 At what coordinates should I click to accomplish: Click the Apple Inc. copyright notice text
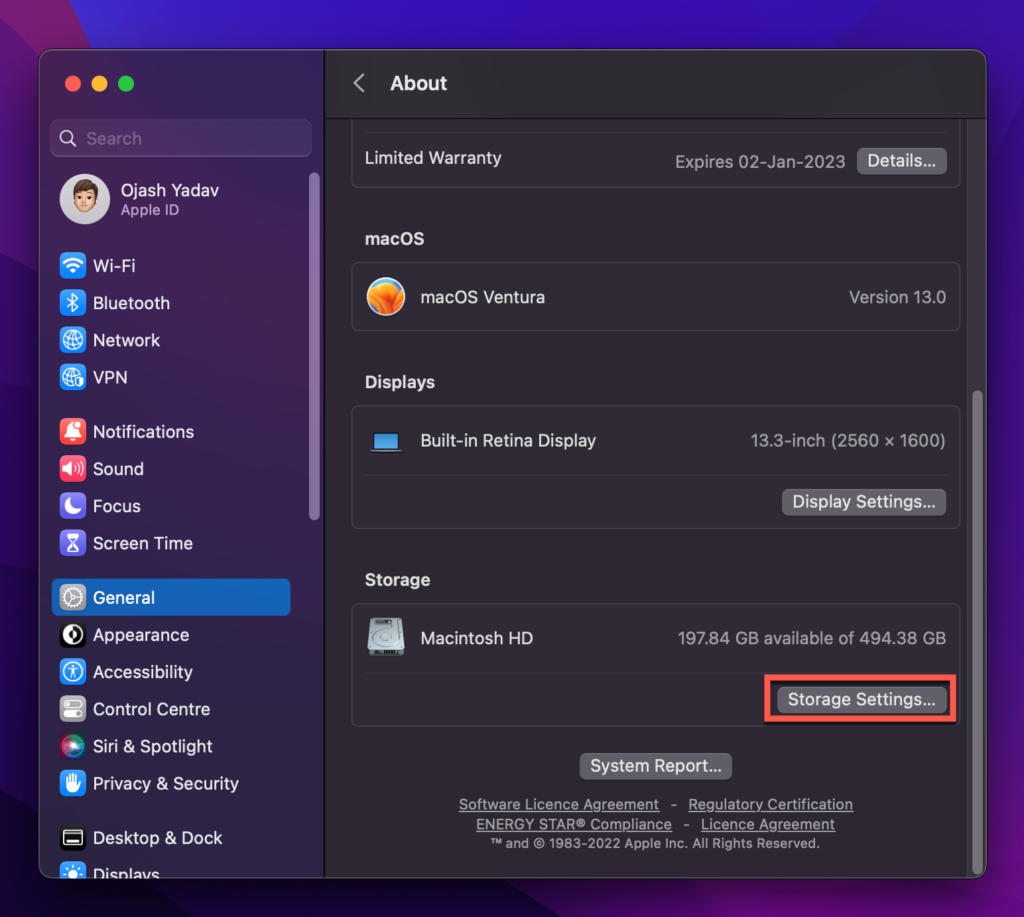click(x=655, y=843)
